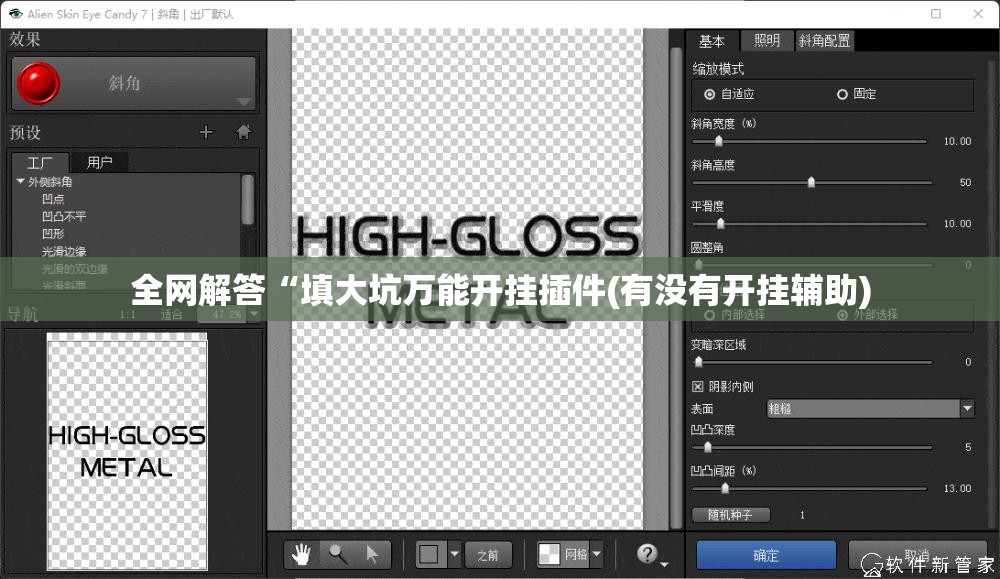Select the arrow pointer tool
The width and height of the screenshot is (1000, 579).
(372, 554)
